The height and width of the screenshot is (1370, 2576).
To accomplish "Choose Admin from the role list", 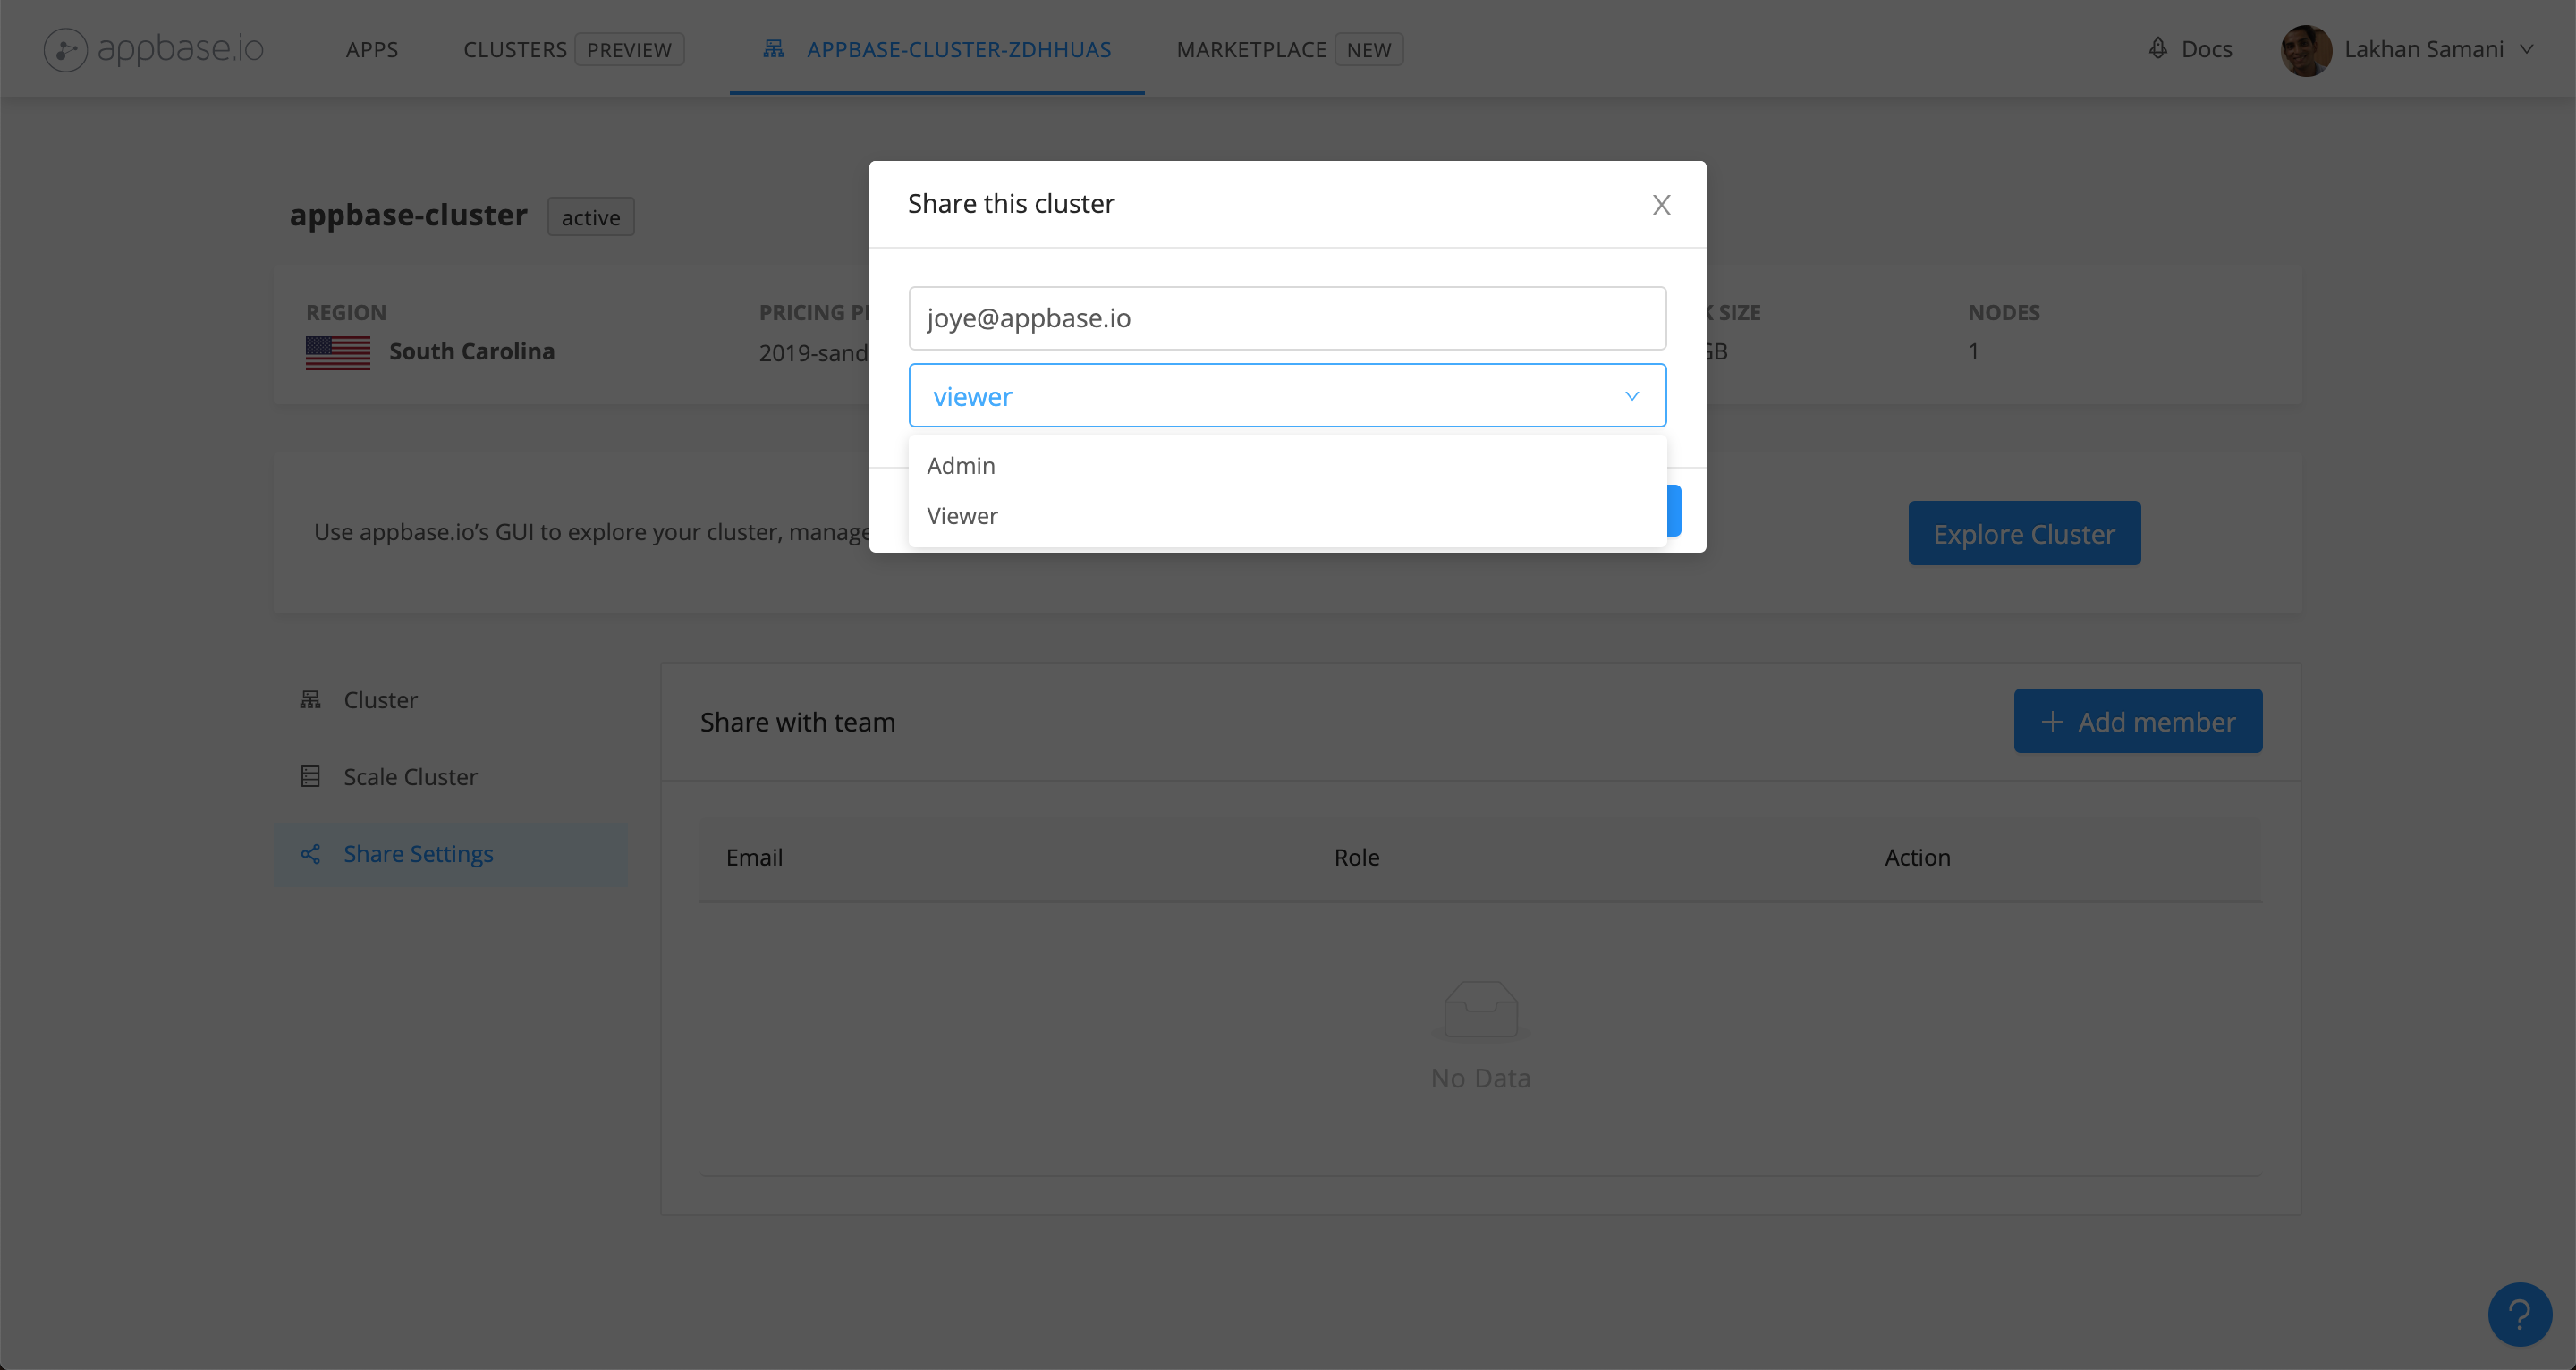I will tap(961, 466).
